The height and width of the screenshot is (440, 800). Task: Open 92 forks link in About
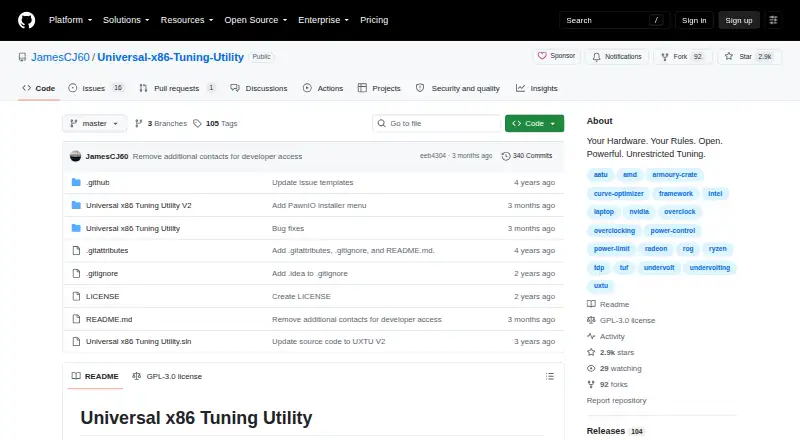607,384
